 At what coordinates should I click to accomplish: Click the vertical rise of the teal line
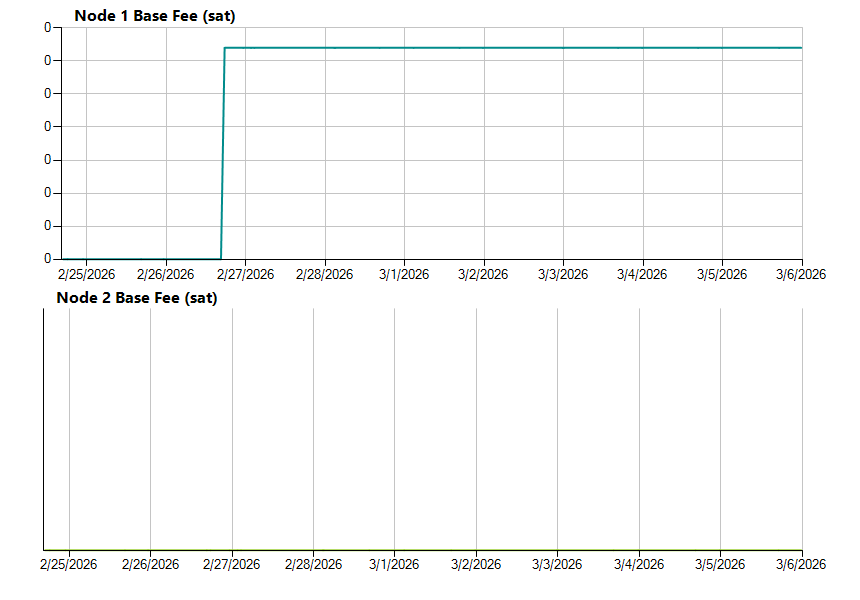tap(223, 150)
